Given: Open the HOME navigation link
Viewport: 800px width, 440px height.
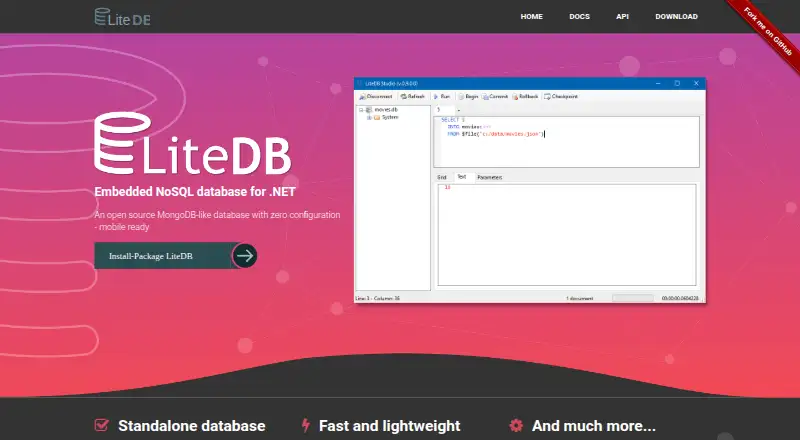Looking at the screenshot, I should pyautogui.click(x=531, y=16).
